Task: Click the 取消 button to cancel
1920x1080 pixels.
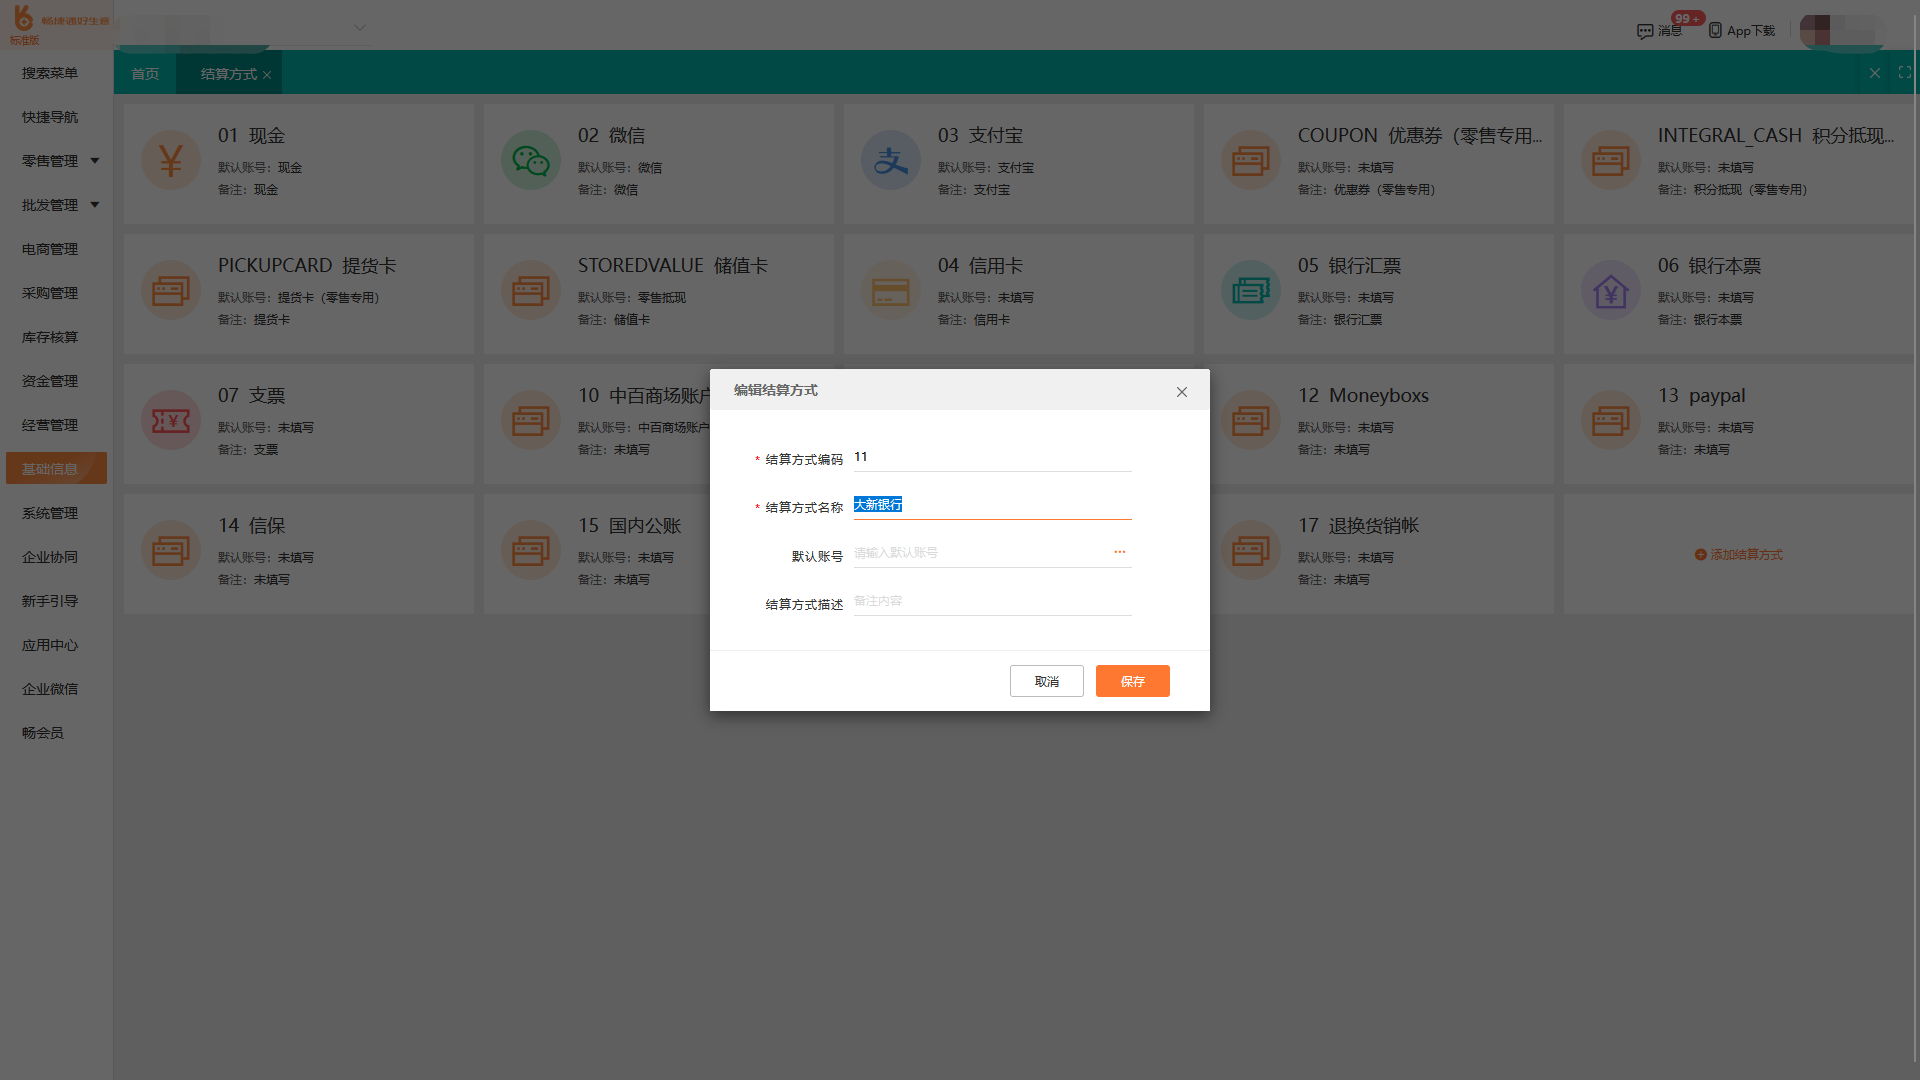Action: pyautogui.click(x=1047, y=680)
